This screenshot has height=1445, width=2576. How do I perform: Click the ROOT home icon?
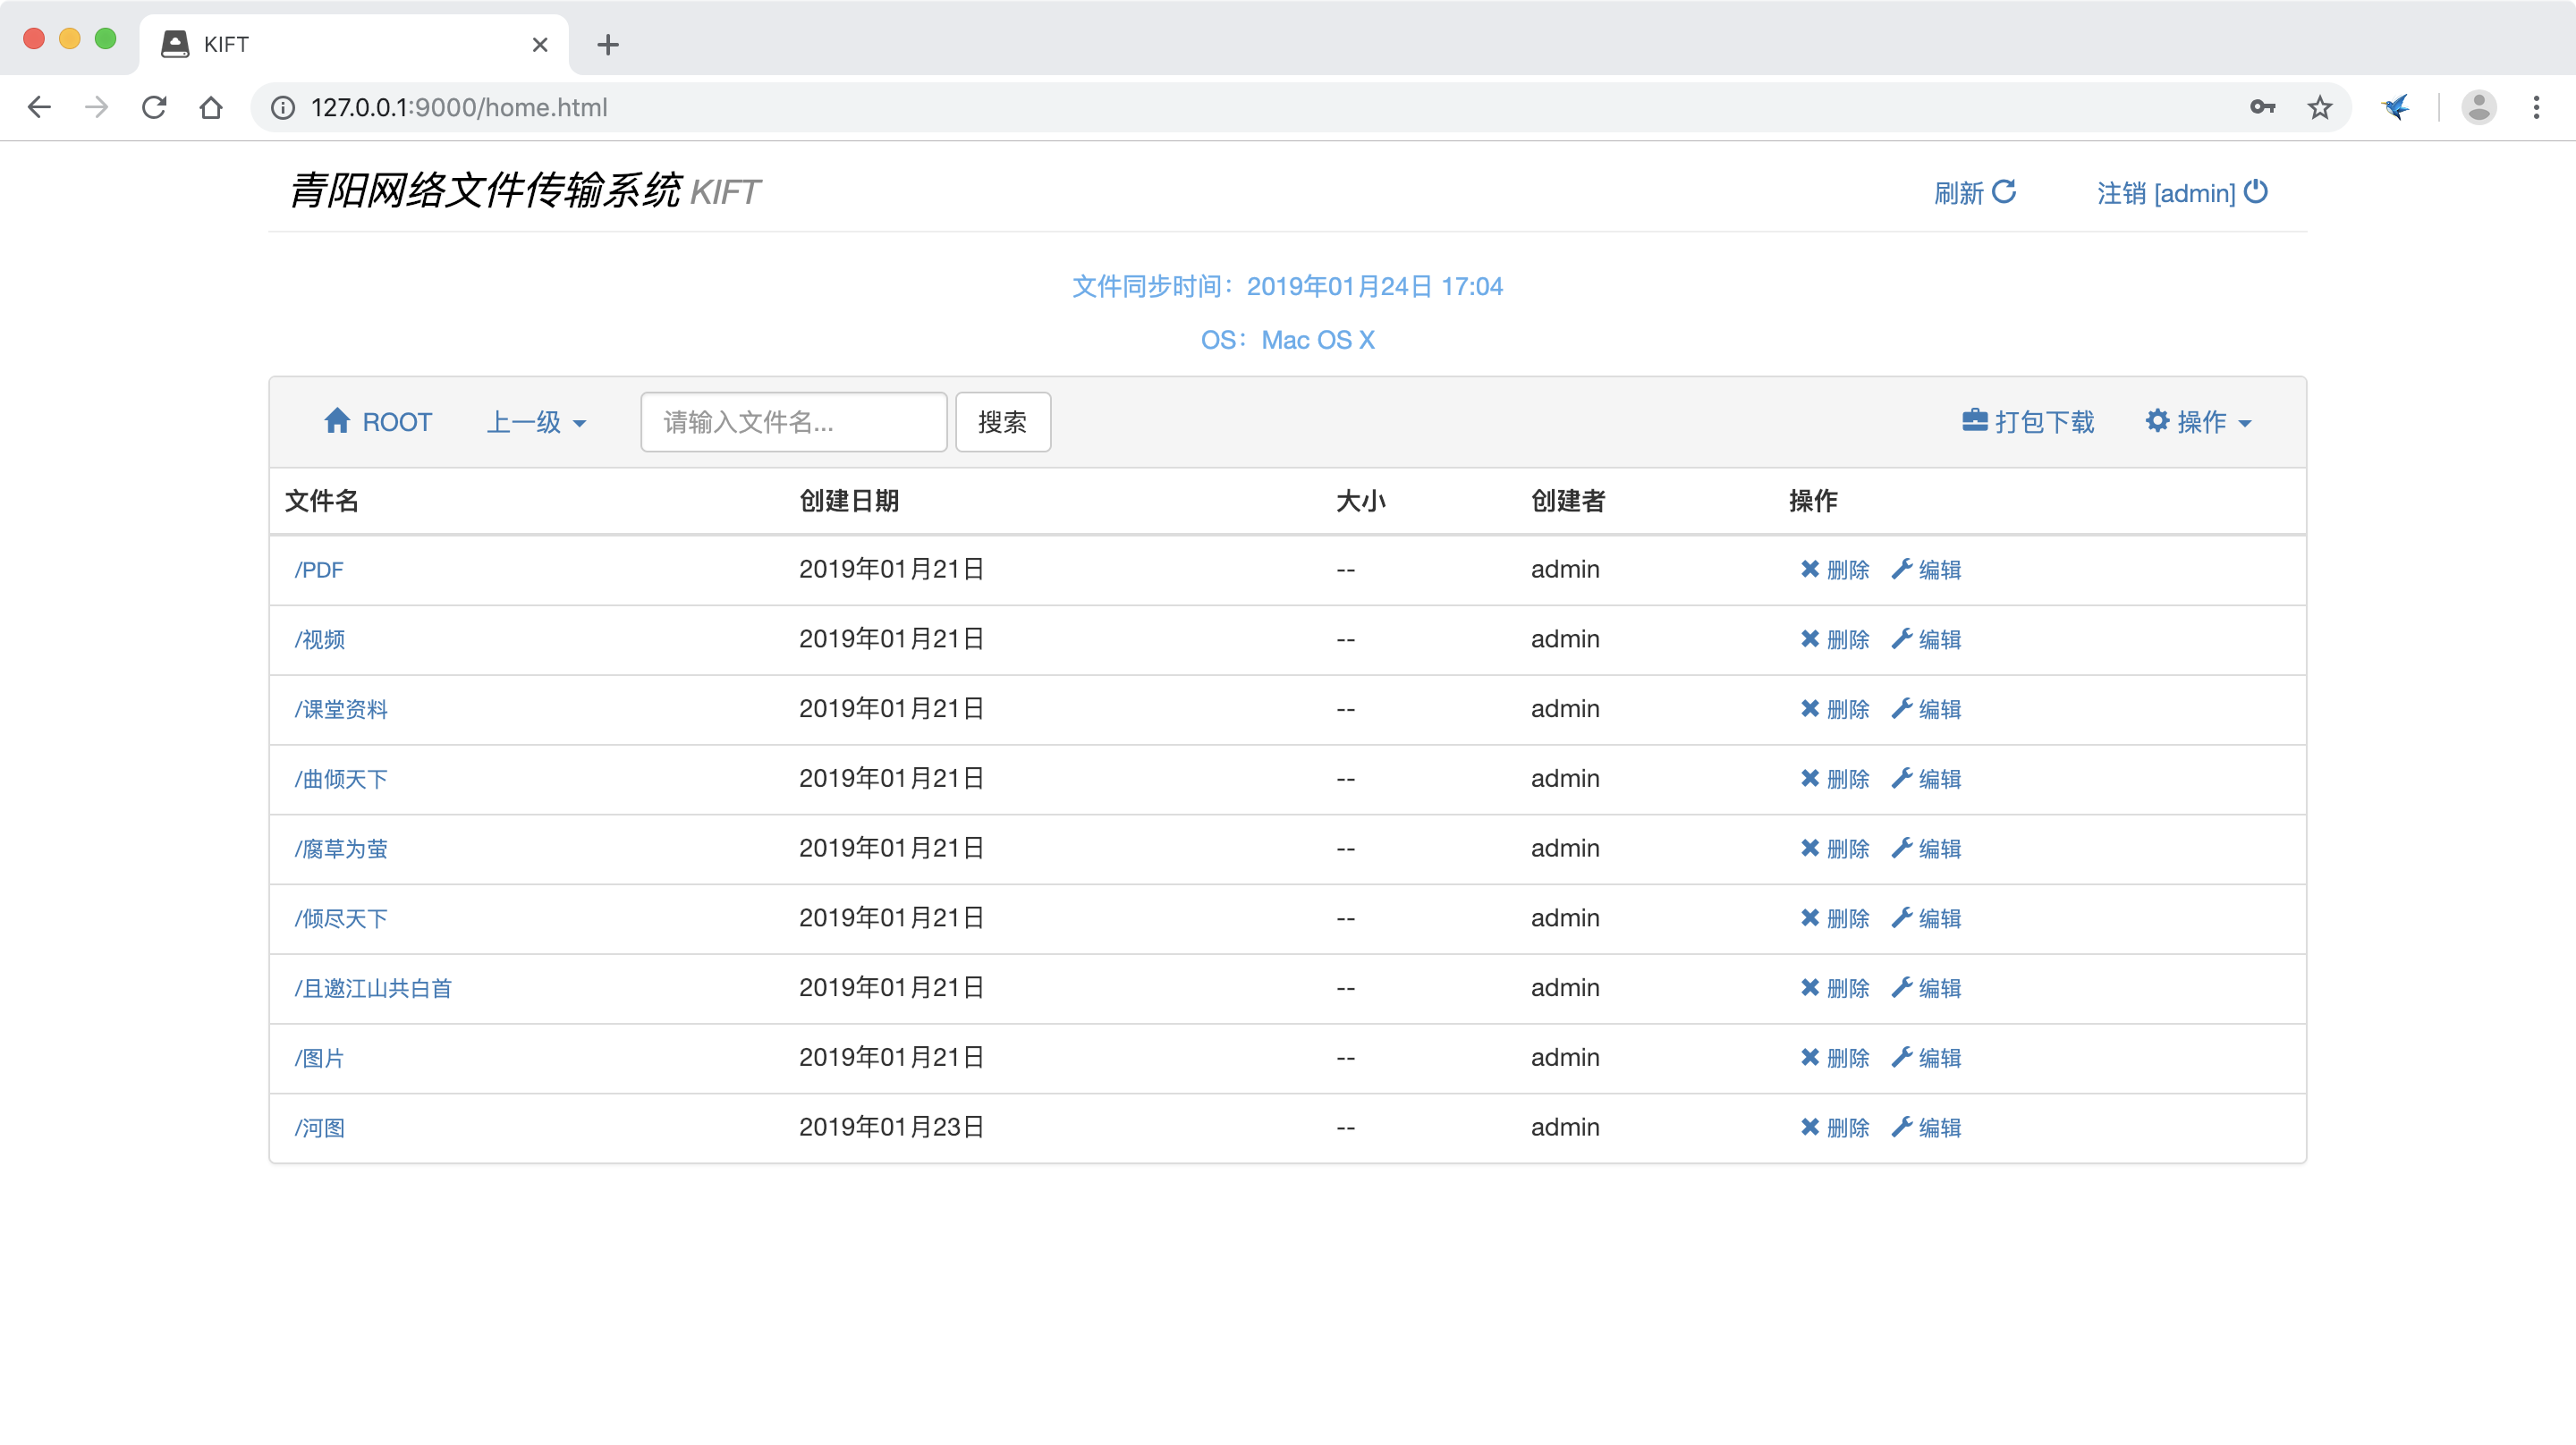point(337,421)
